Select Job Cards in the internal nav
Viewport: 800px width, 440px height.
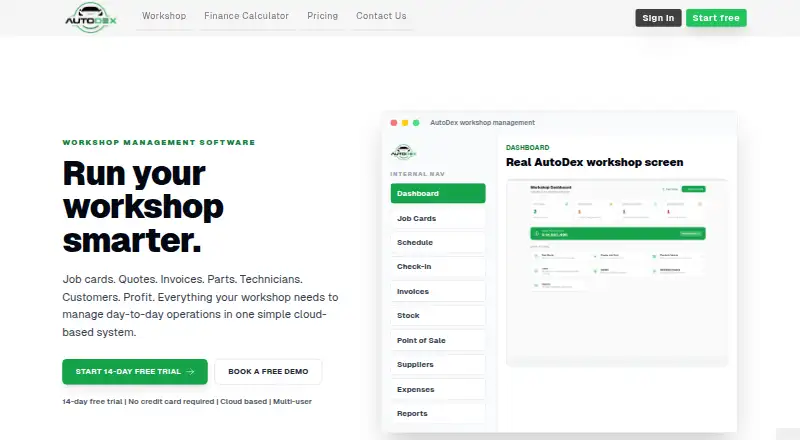[x=438, y=218]
